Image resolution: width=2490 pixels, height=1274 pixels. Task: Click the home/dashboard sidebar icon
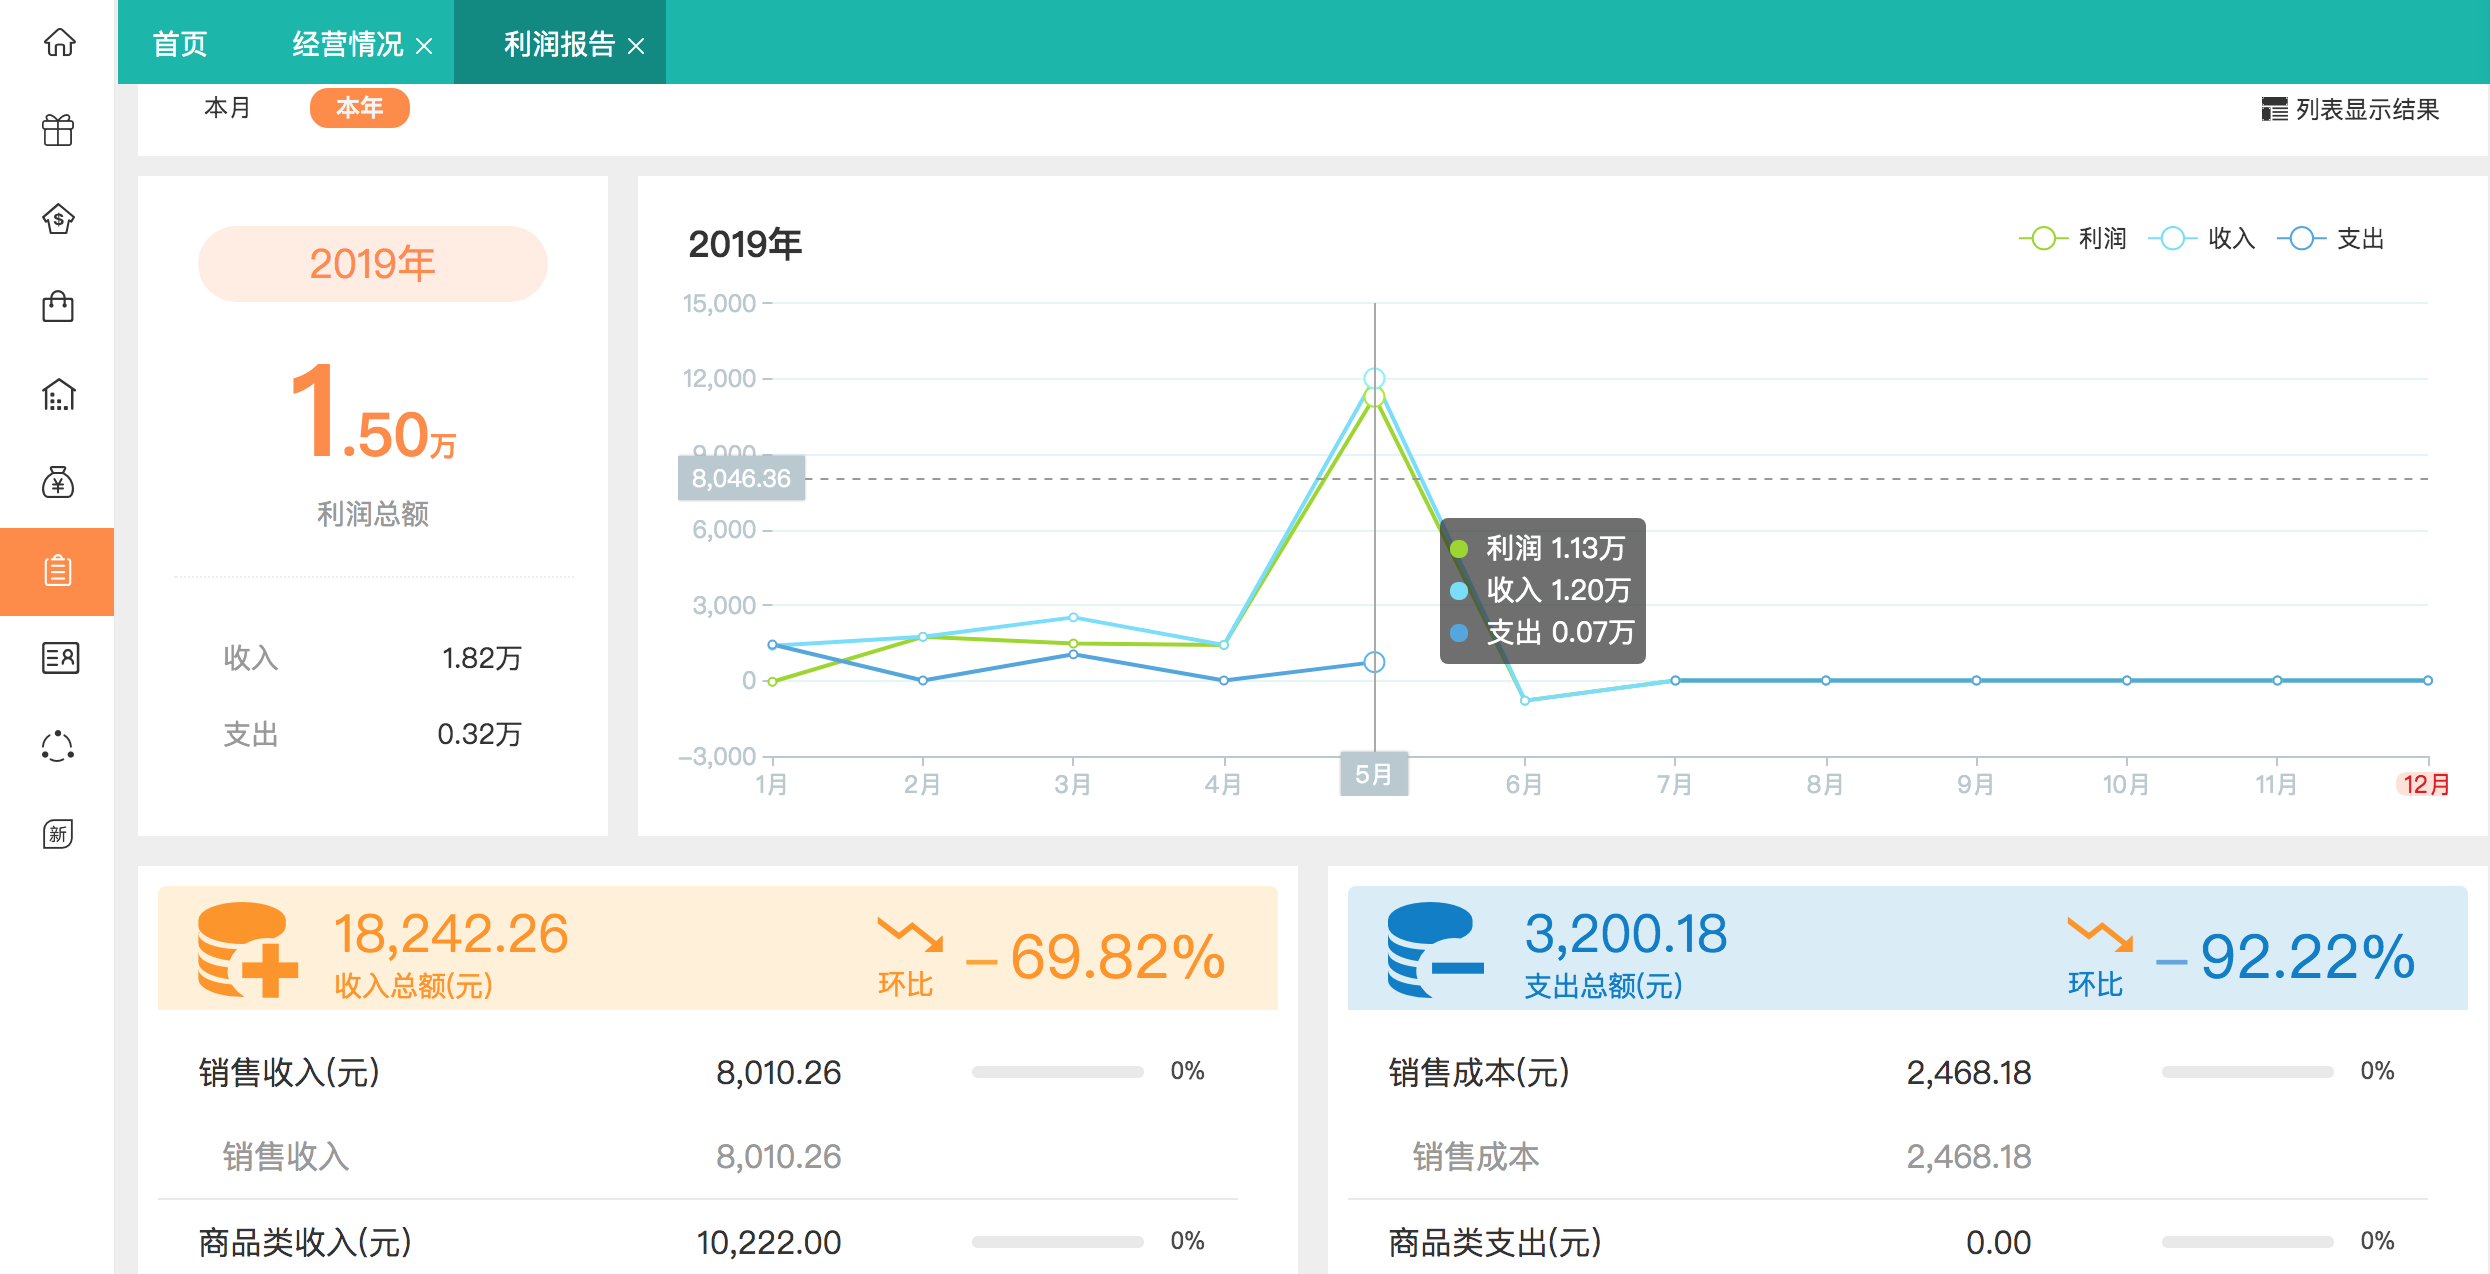point(58,42)
